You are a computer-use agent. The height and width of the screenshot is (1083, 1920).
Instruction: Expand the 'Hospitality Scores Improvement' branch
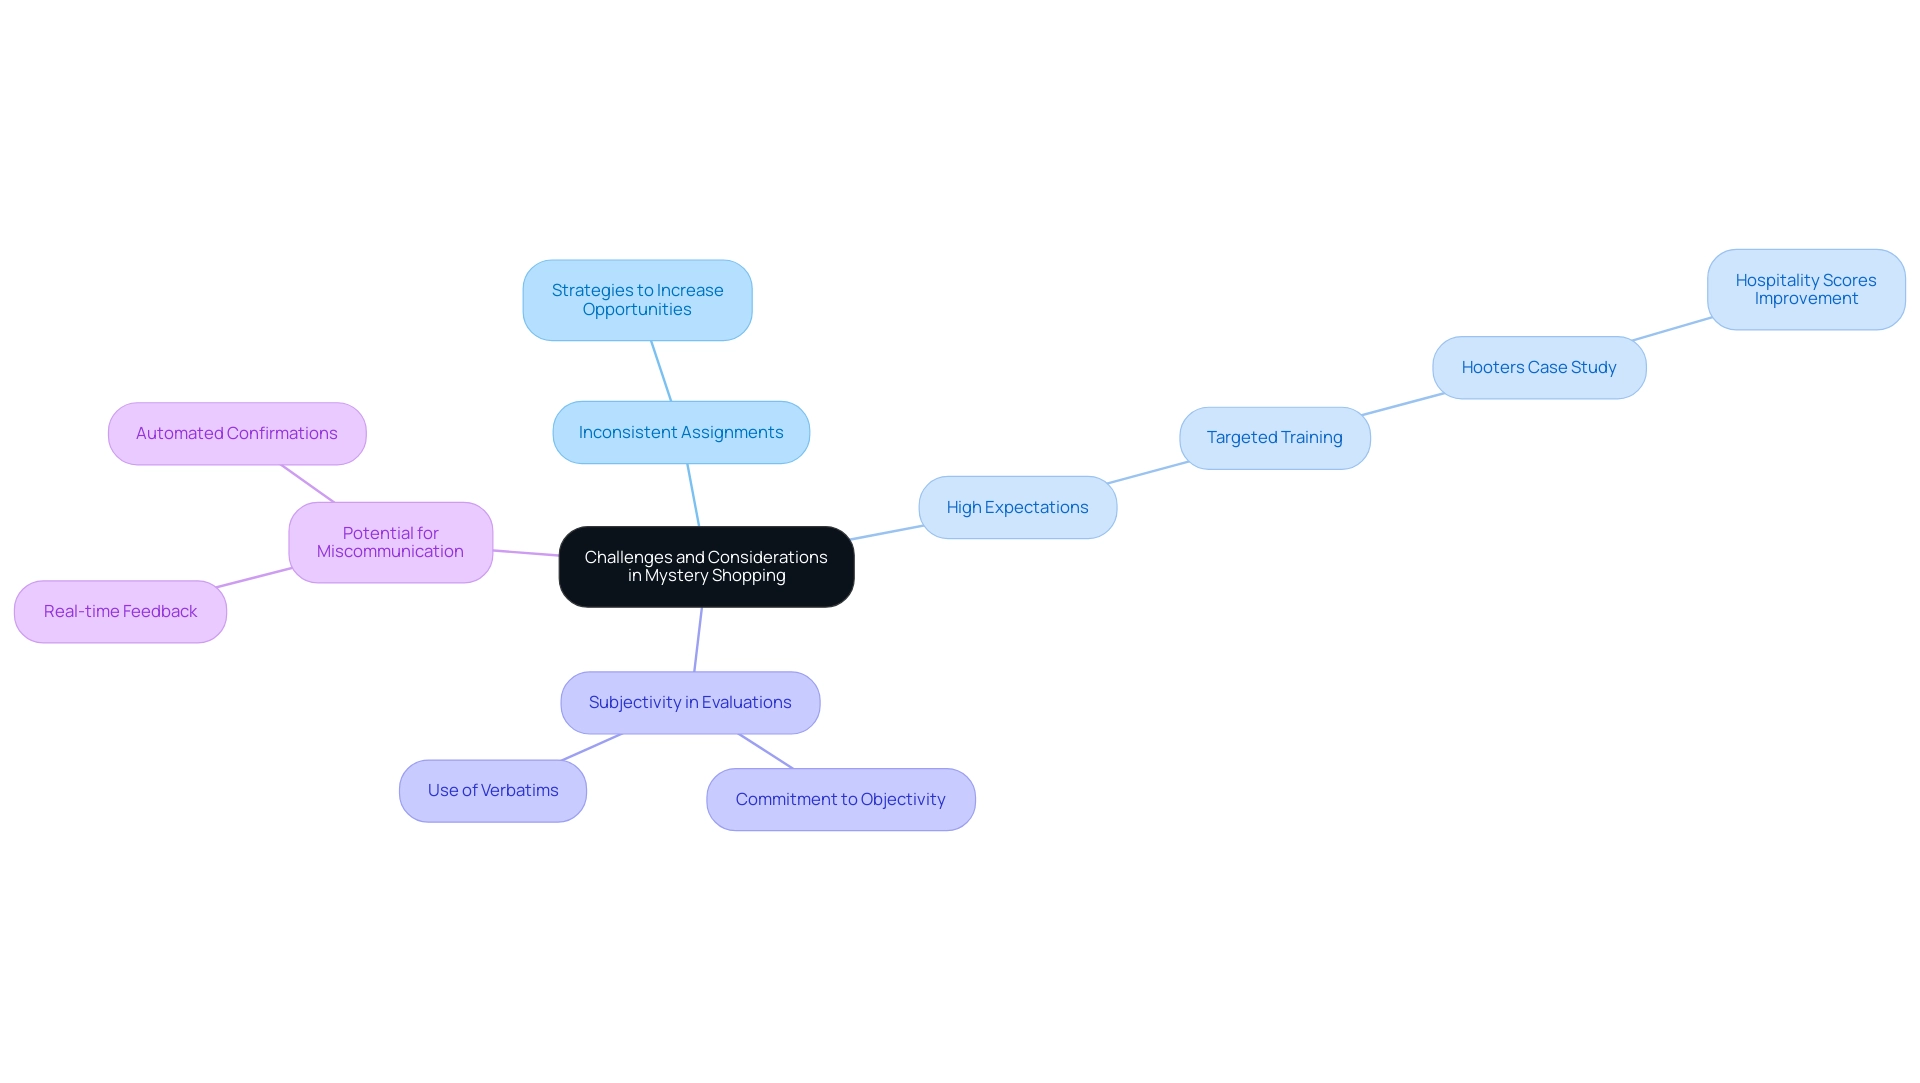tap(1807, 288)
